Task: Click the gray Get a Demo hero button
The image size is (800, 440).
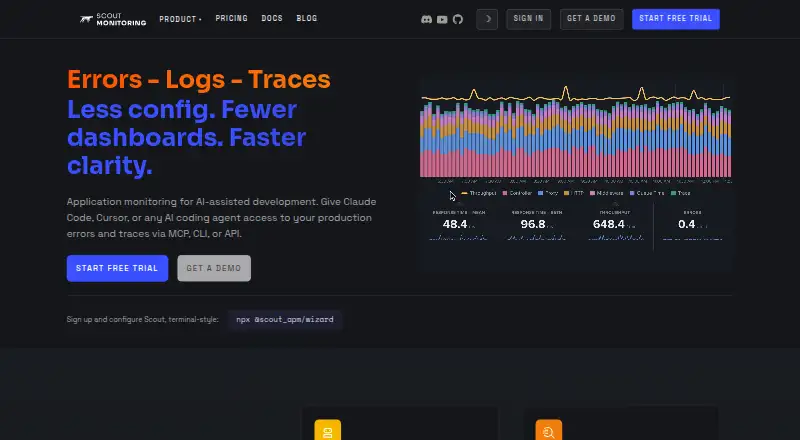Action: 214,268
